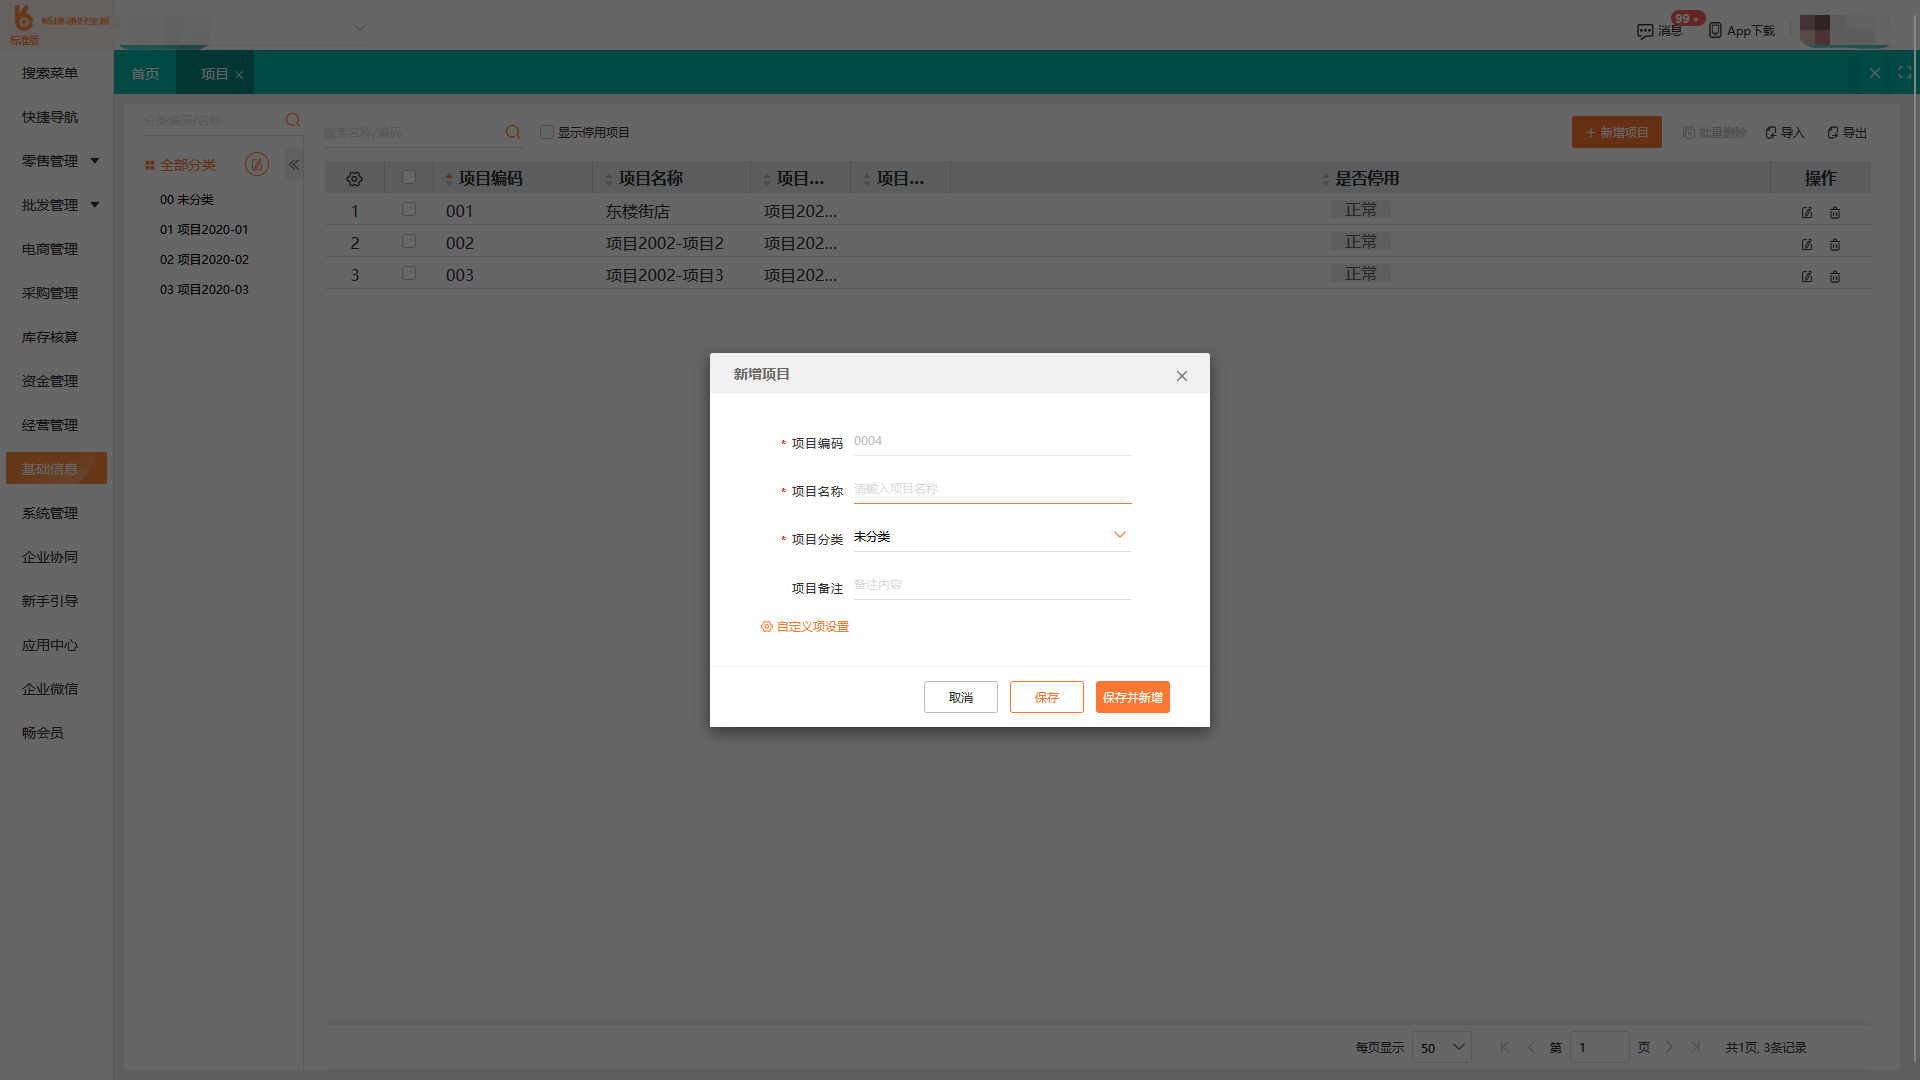
Task: Check the checkbox for row 3
Action: point(409,273)
